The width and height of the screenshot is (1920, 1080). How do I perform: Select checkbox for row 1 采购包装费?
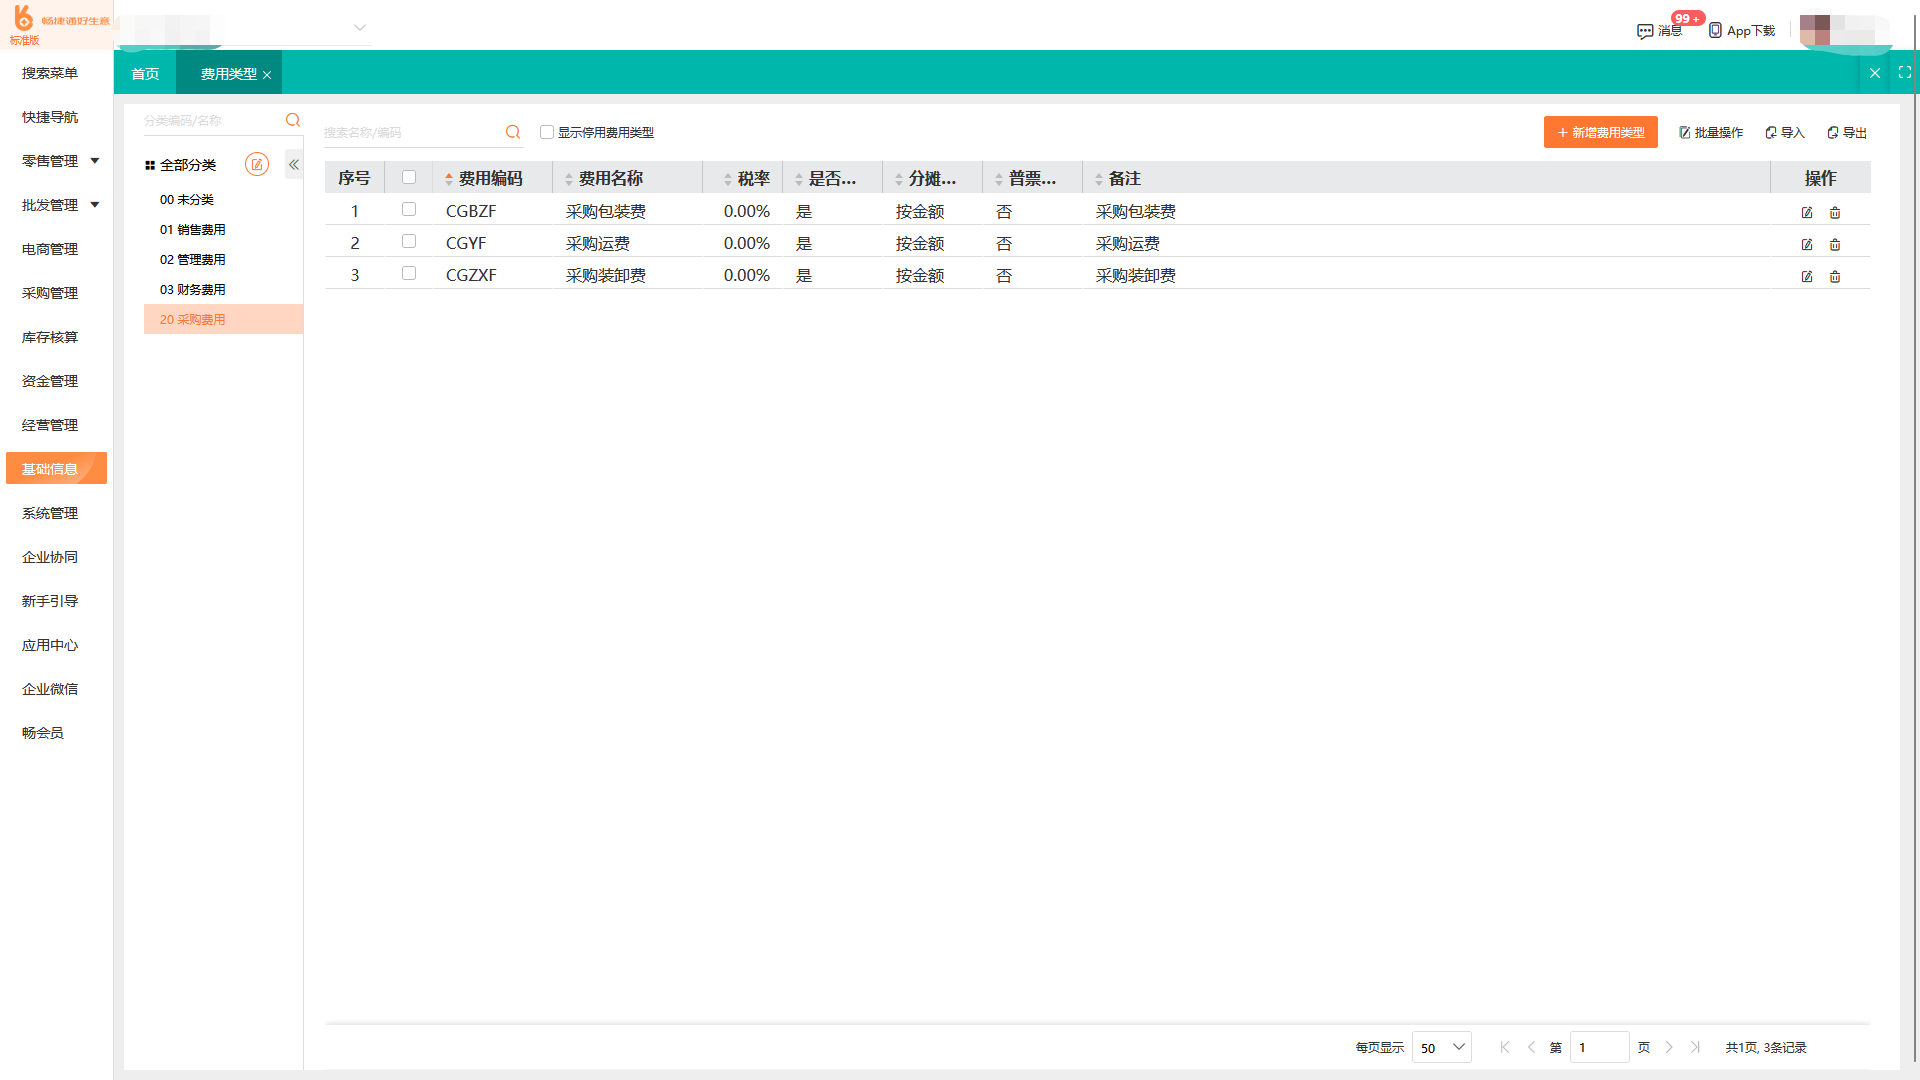click(x=409, y=210)
